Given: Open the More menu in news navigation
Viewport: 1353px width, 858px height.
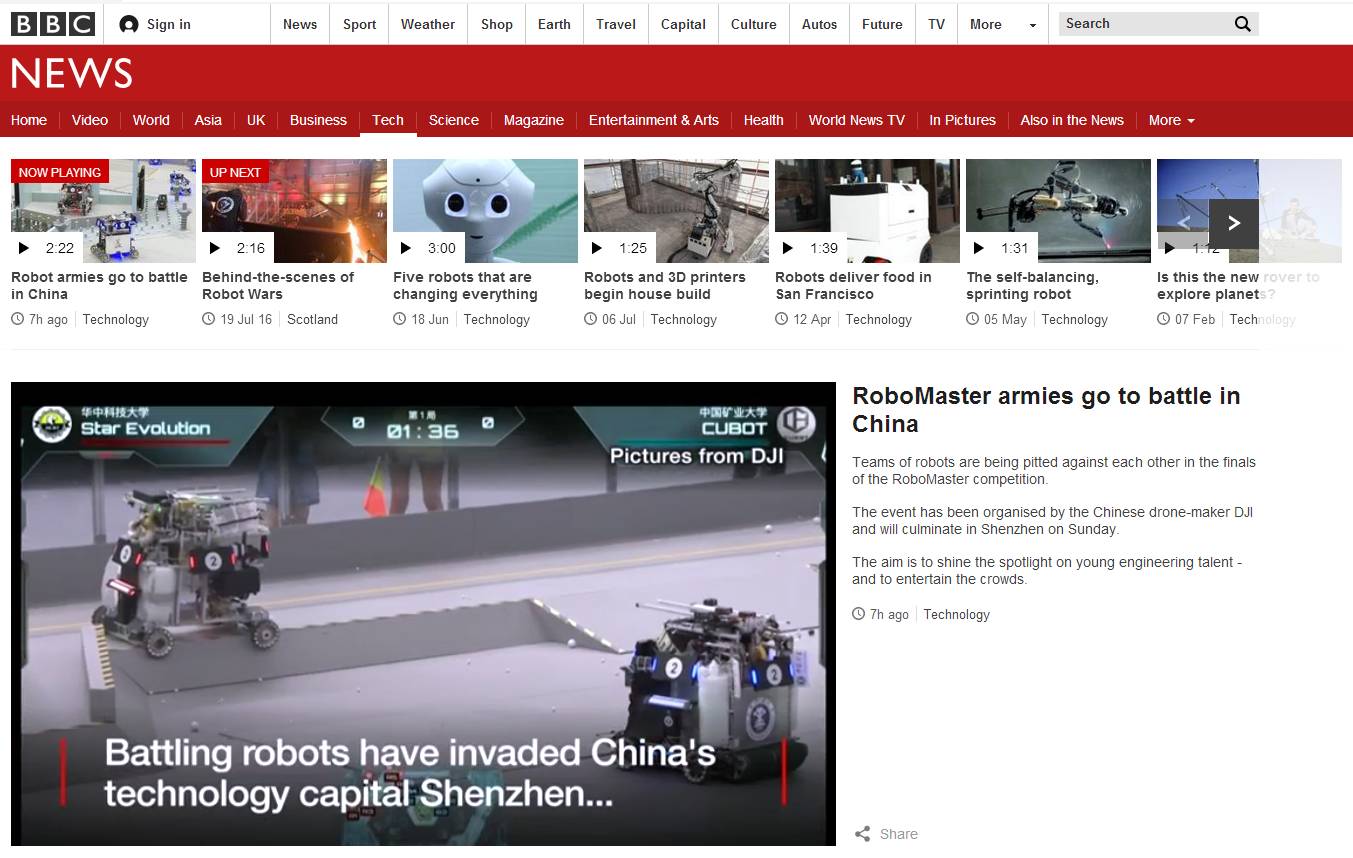Looking at the screenshot, I should pos(1171,120).
